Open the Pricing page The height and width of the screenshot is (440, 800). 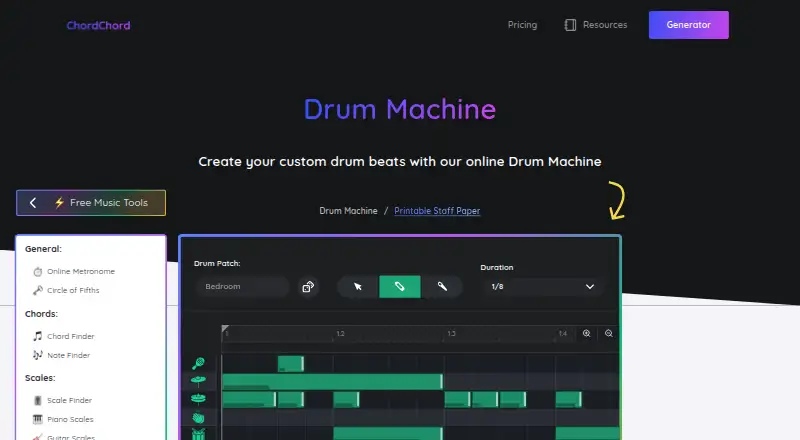[522, 25]
